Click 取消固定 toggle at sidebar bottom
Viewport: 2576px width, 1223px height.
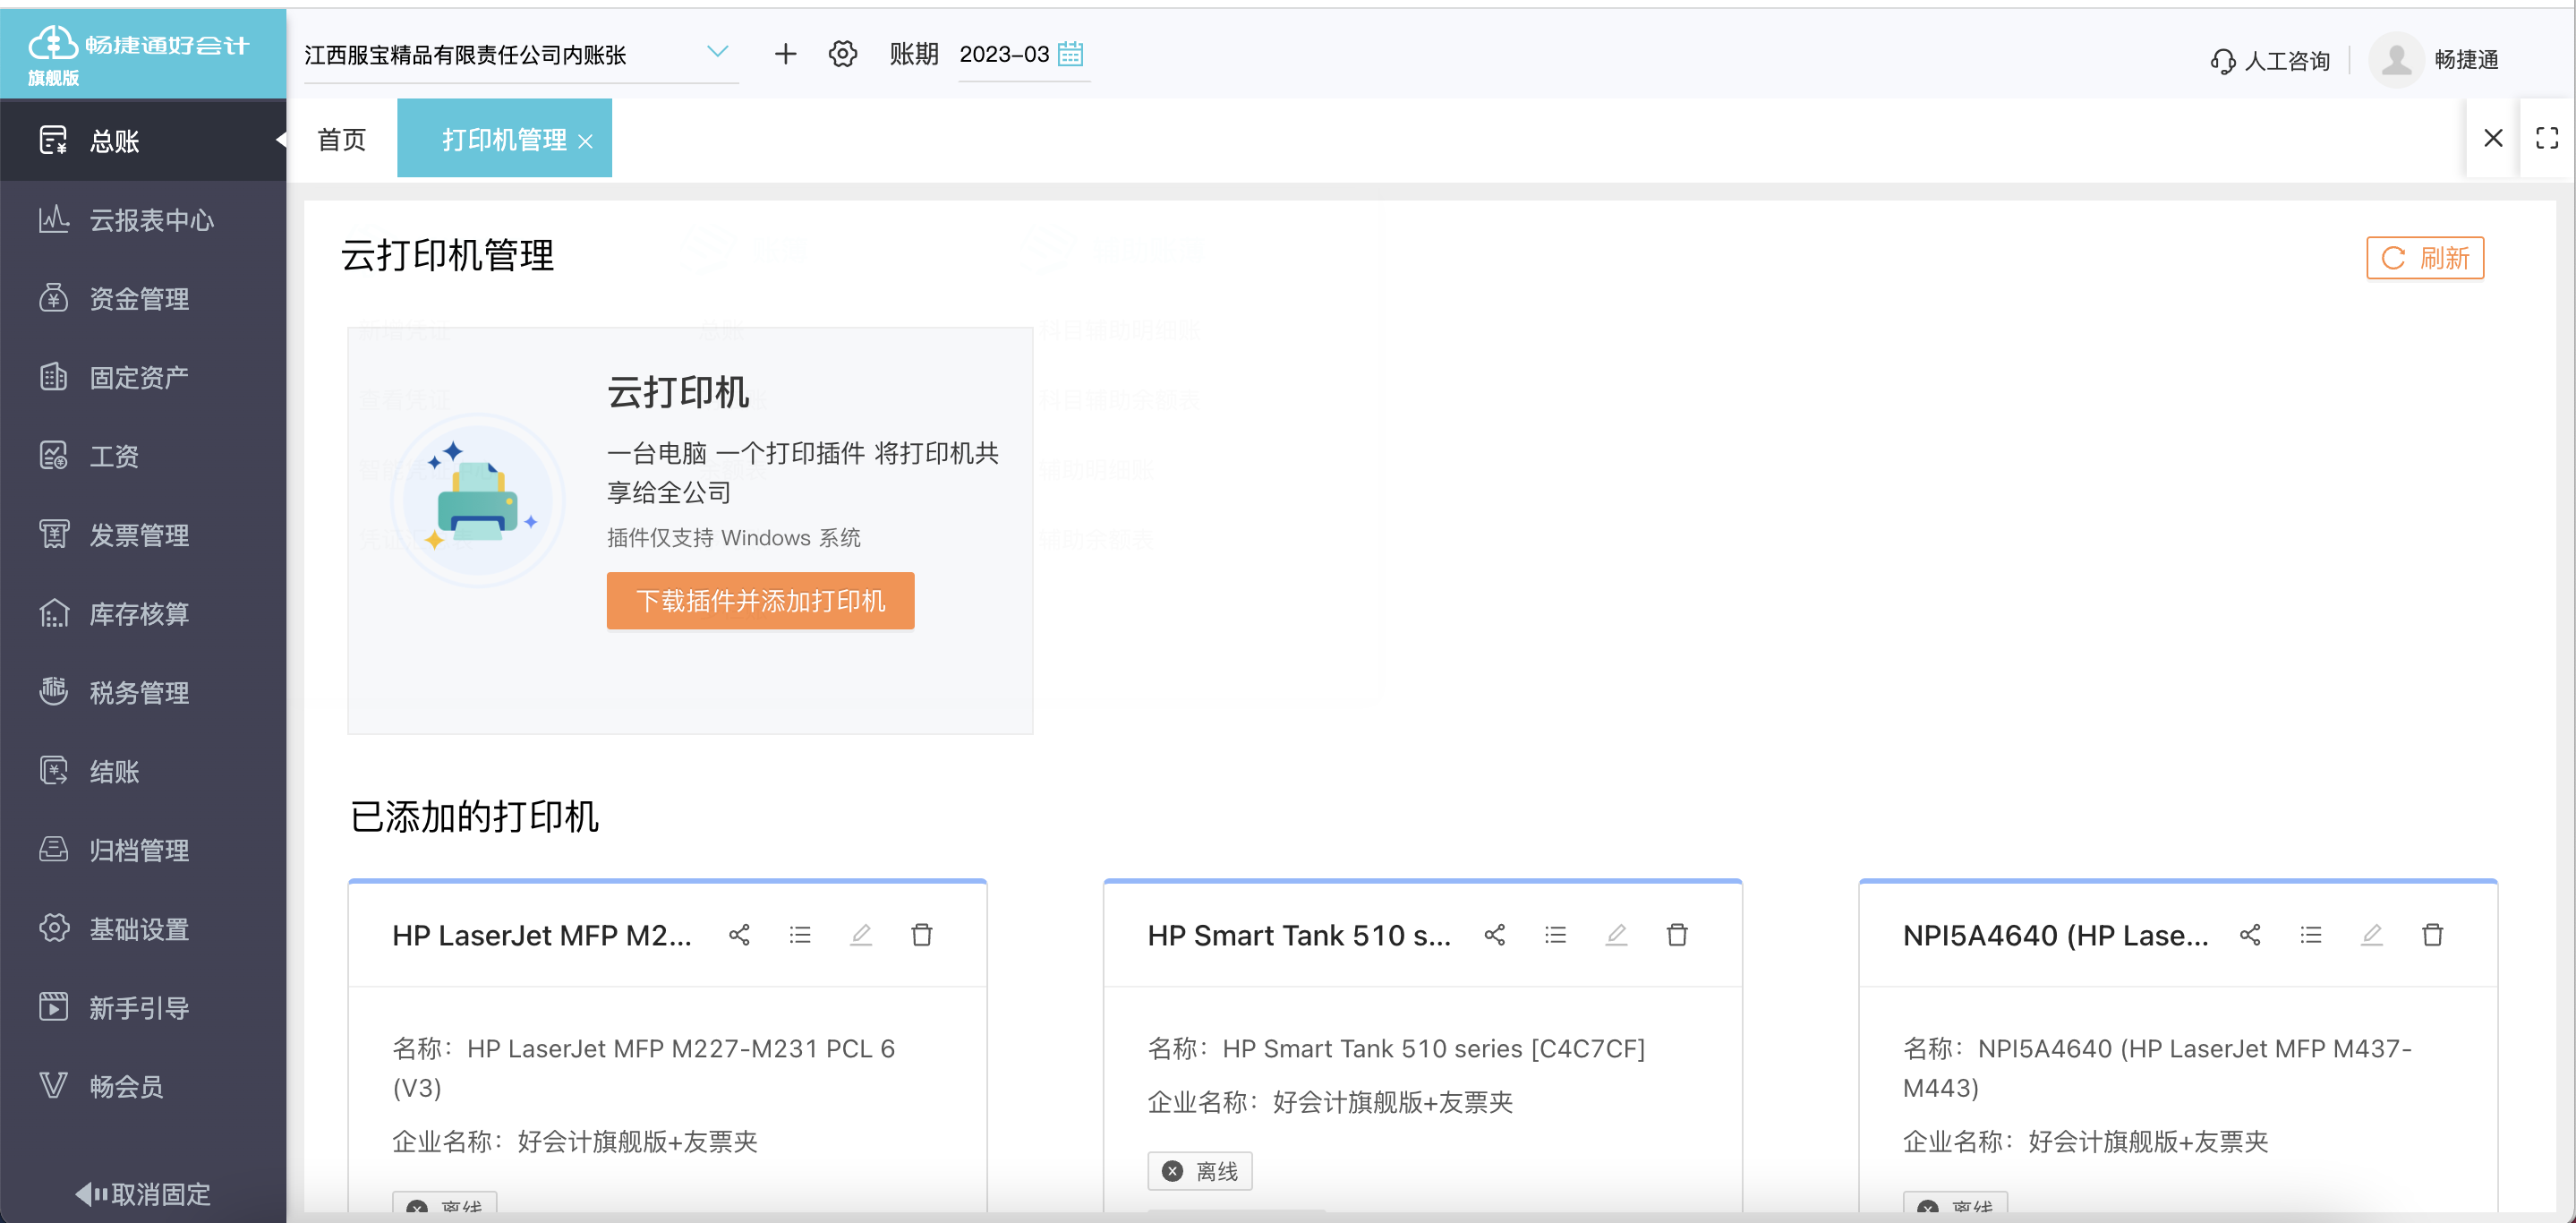click(145, 1195)
